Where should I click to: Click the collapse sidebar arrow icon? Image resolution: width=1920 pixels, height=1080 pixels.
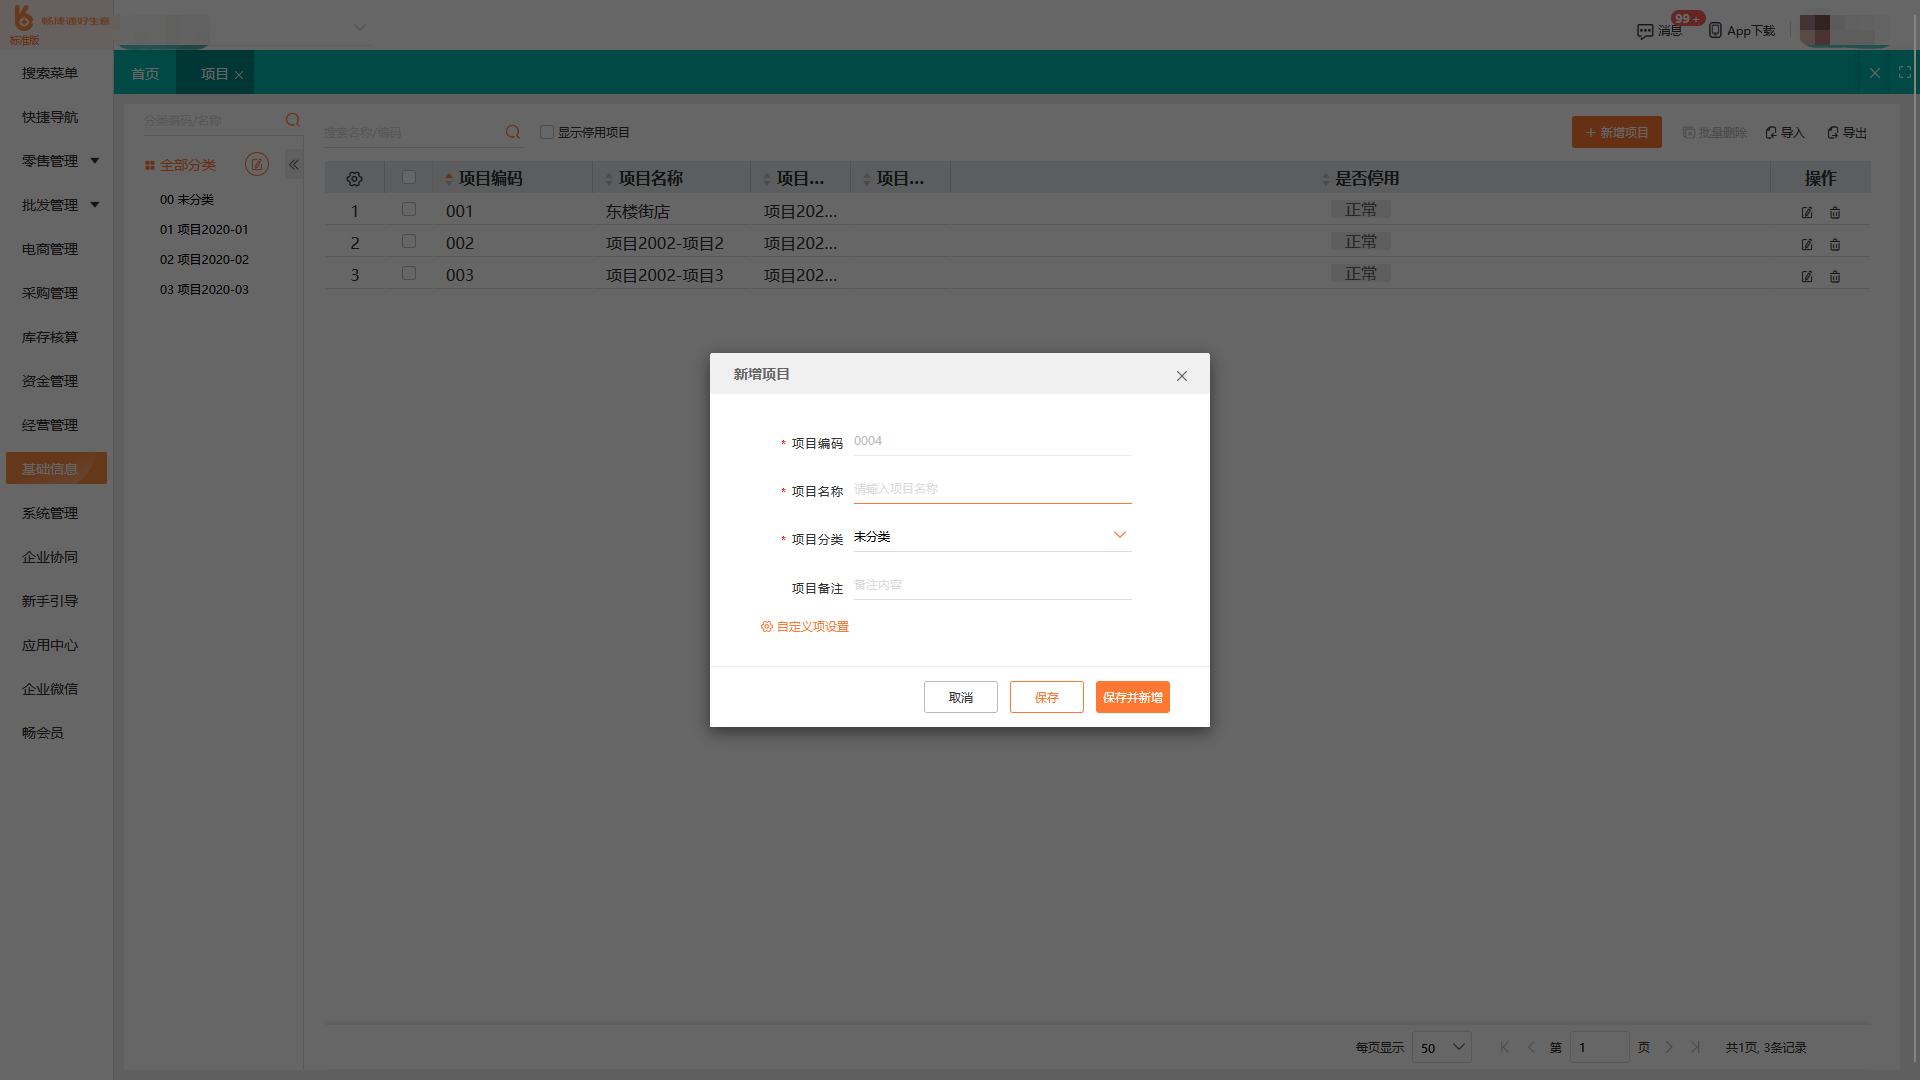click(294, 165)
